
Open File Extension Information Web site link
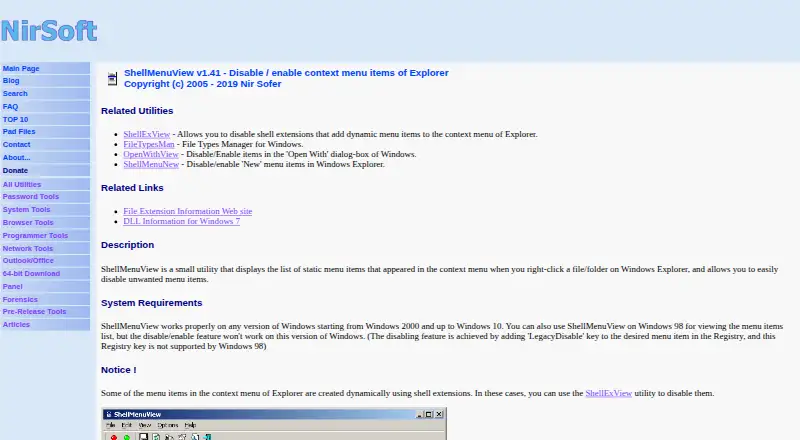(x=187, y=211)
